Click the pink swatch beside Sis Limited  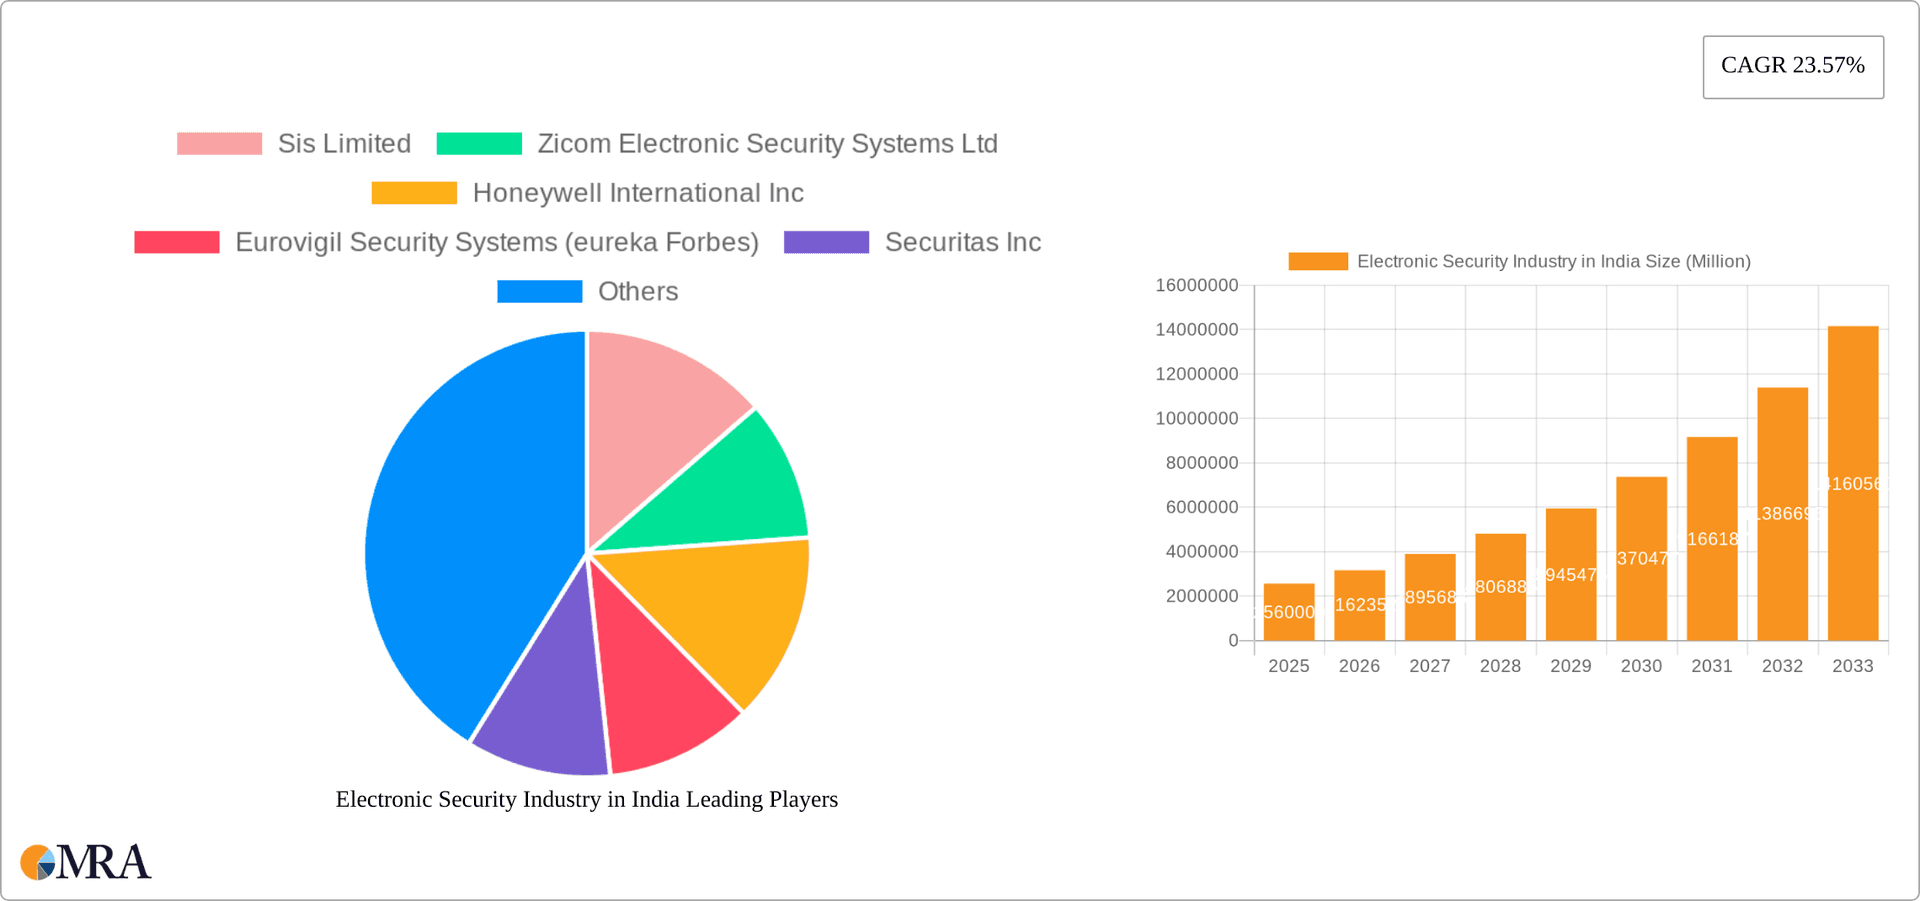click(220, 143)
